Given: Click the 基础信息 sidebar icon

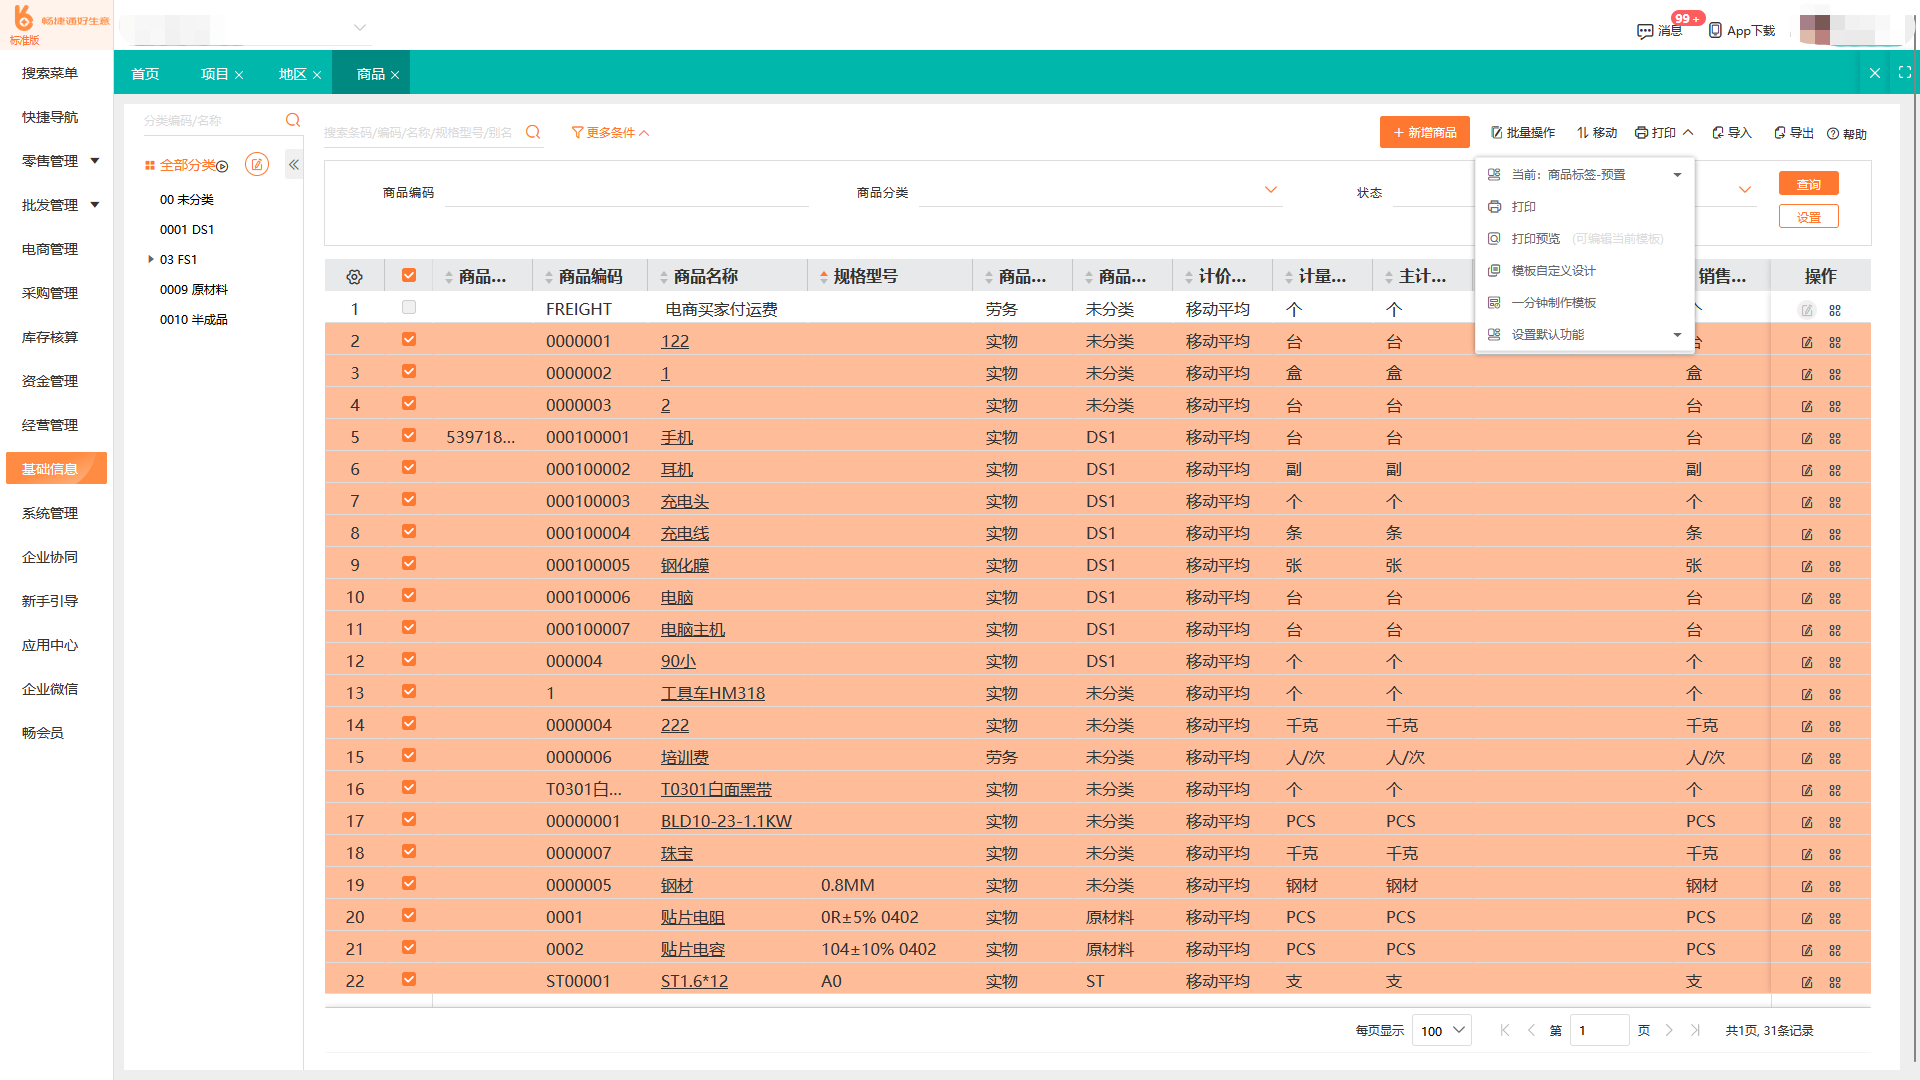Looking at the screenshot, I should click(x=53, y=467).
